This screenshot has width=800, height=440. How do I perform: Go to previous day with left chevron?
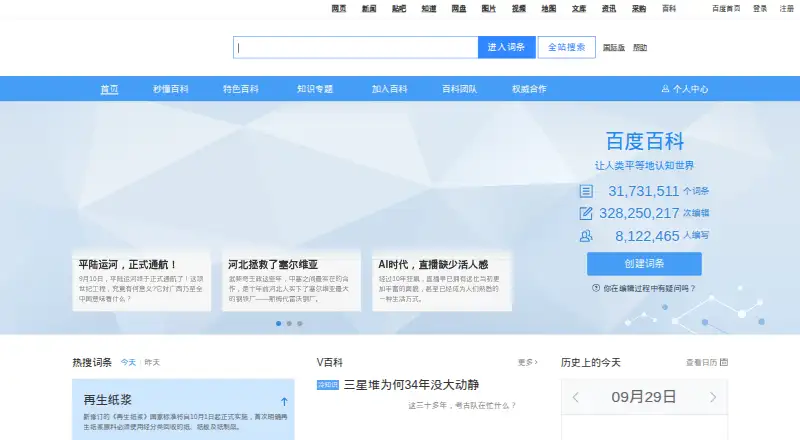[x=576, y=397]
